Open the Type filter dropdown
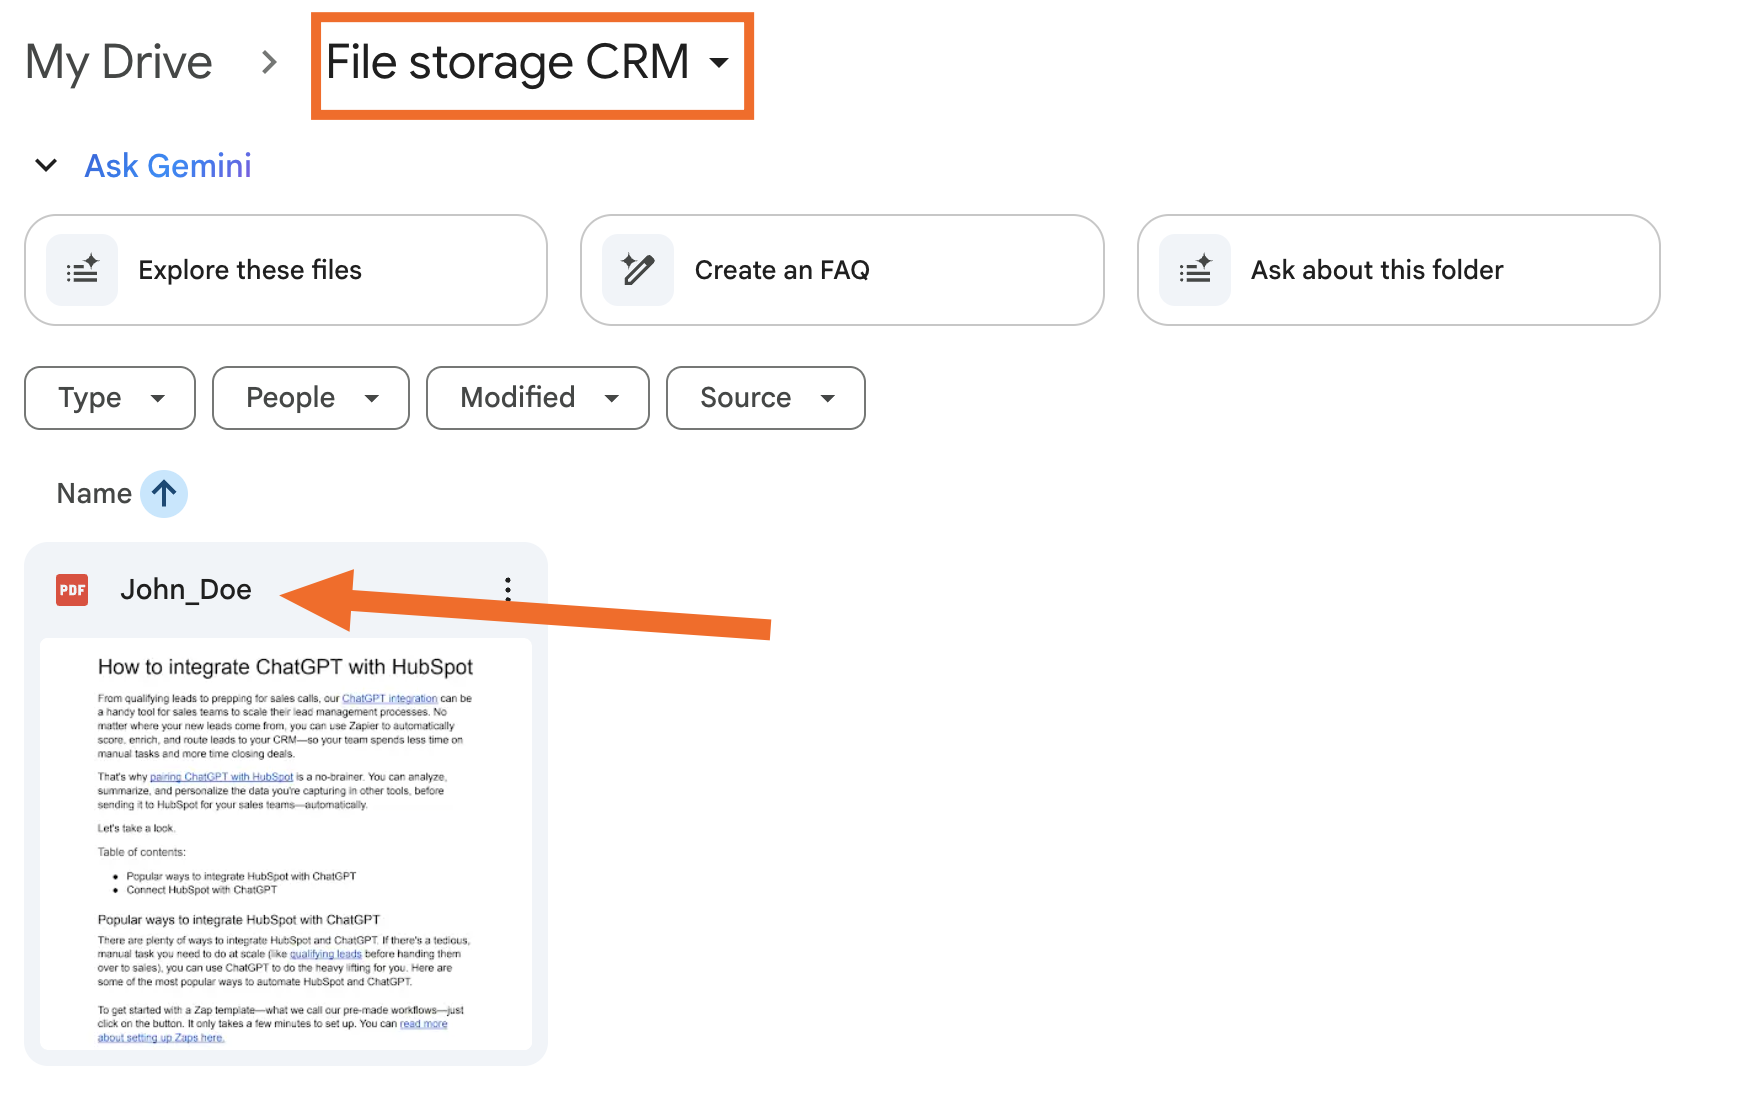The image size is (1742, 1112). [x=109, y=397]
